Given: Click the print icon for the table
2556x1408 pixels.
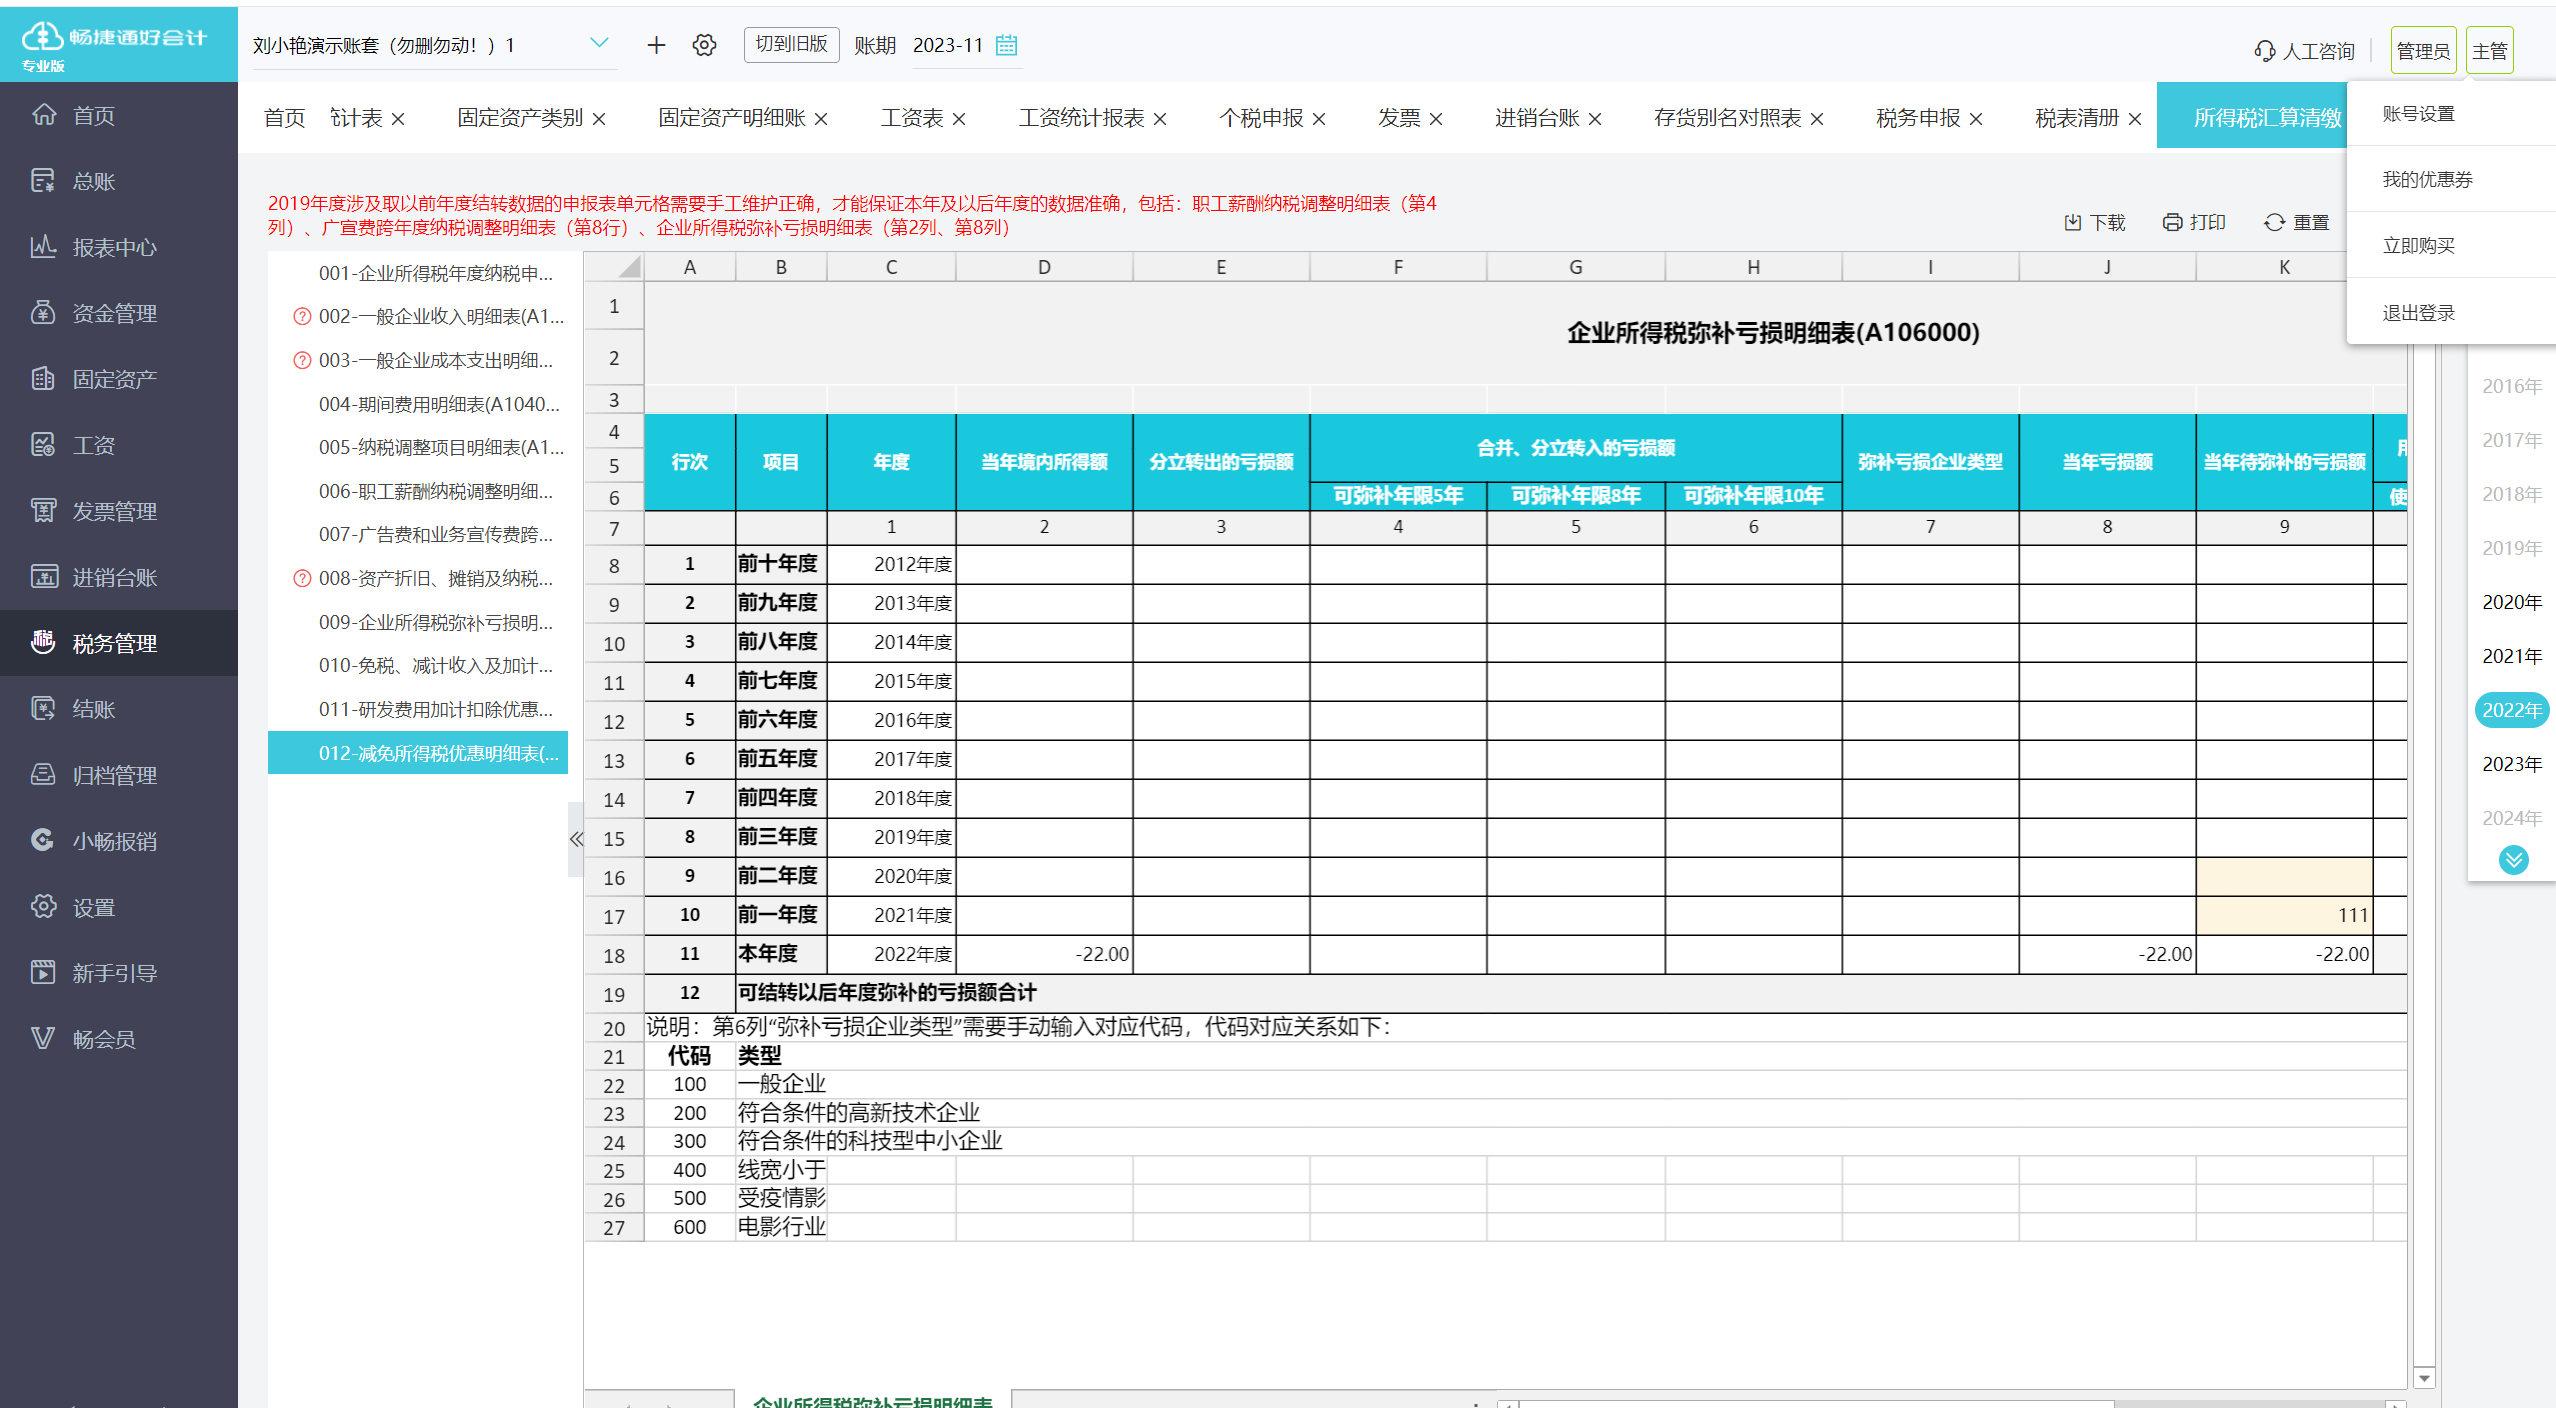Looking at the screenshot, I should 2175,227.
